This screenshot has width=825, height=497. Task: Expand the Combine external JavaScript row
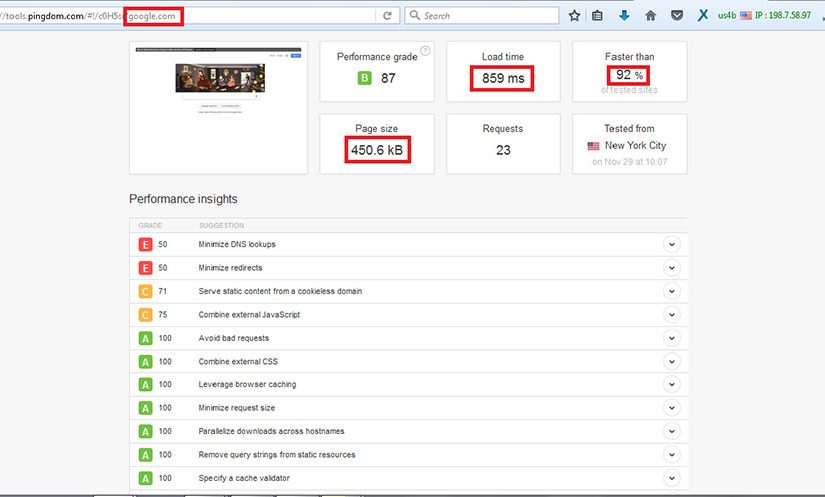click(671, 314)
